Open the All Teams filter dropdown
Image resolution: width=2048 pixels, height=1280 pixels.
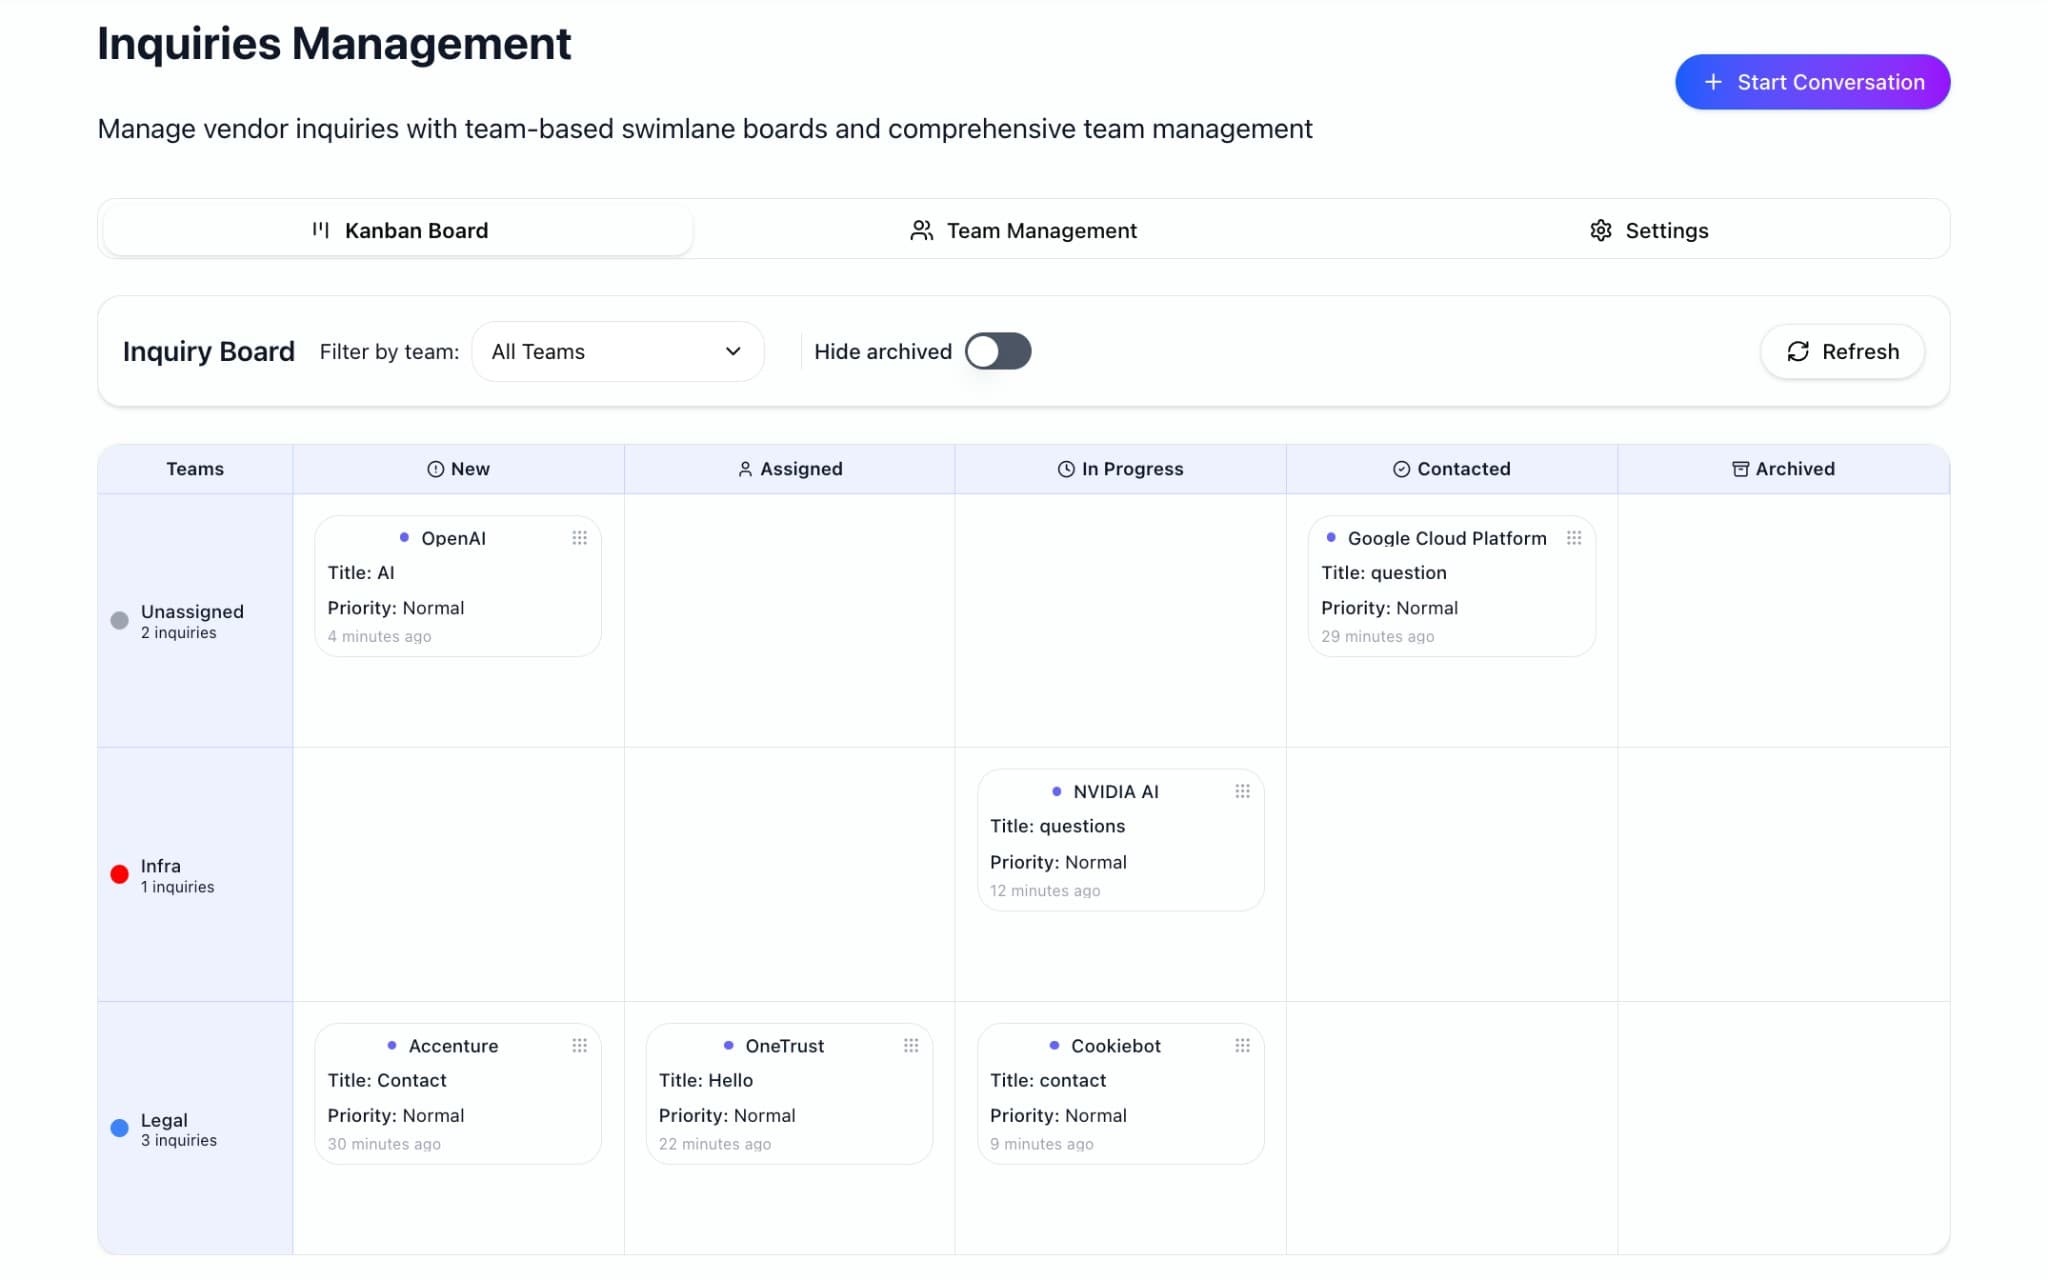click(x=617, y=351)
